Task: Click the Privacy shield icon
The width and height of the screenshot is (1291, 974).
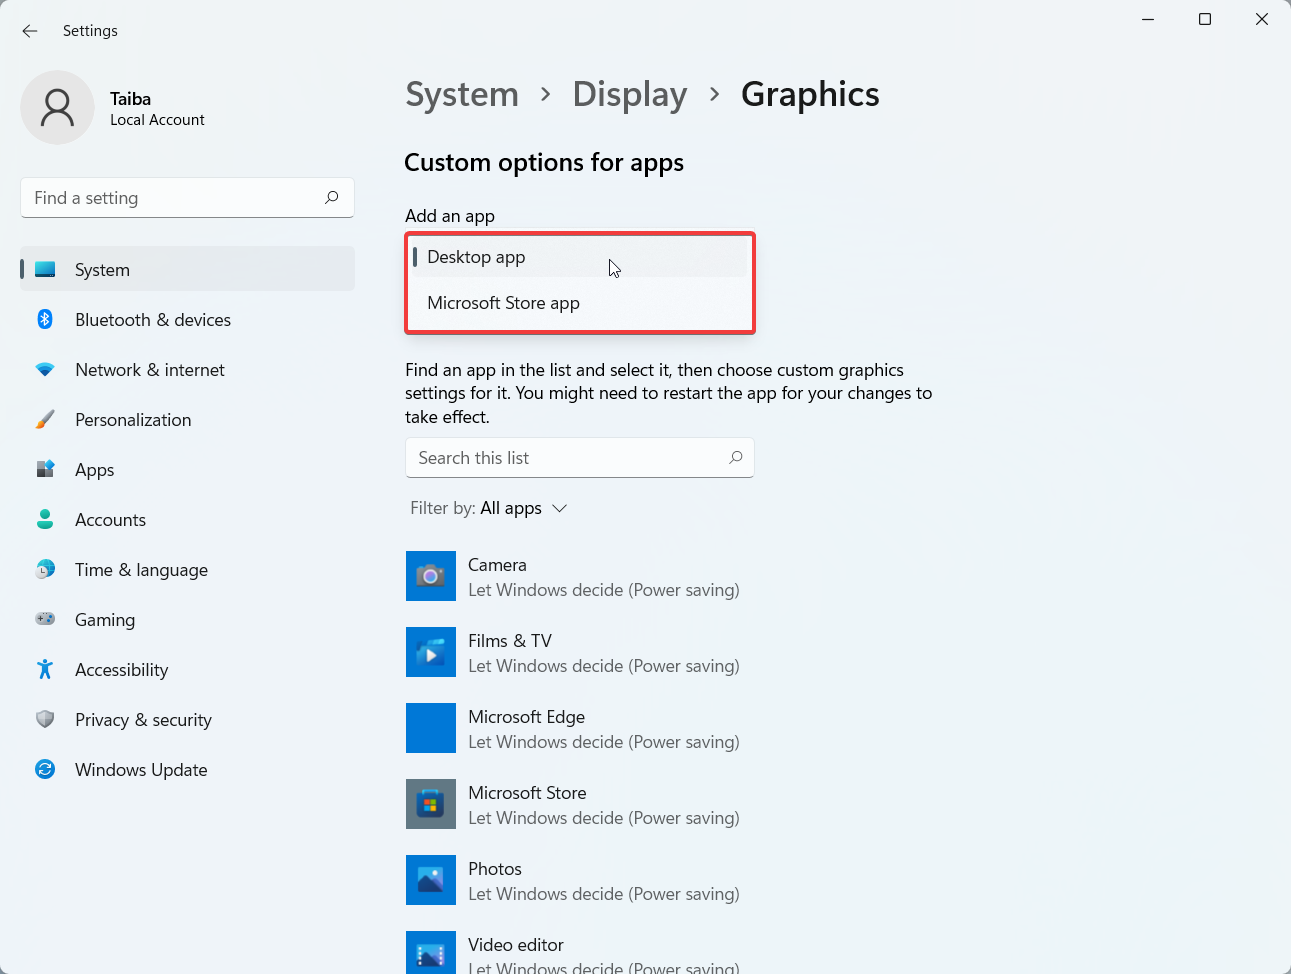Action: click(45, 719)
